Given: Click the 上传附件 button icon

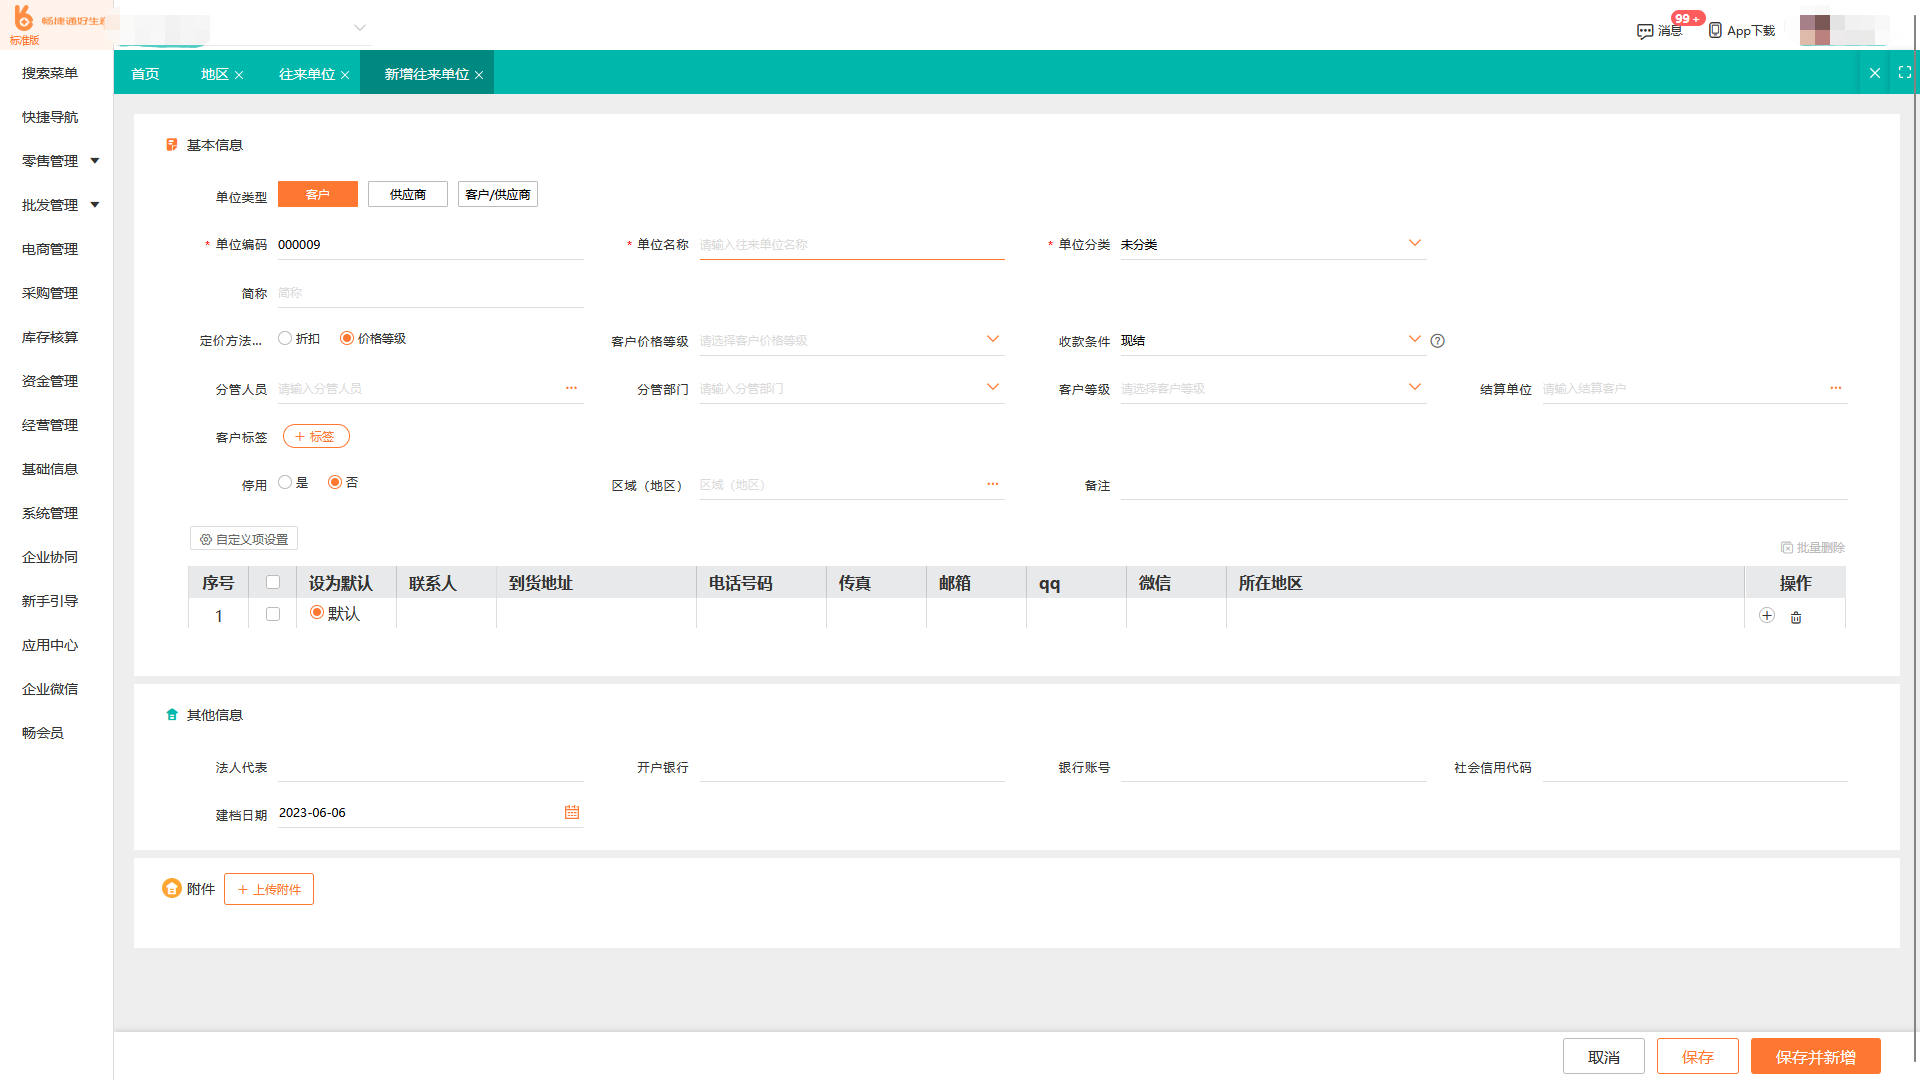Looking at the screenshot, I should point(269,889).
